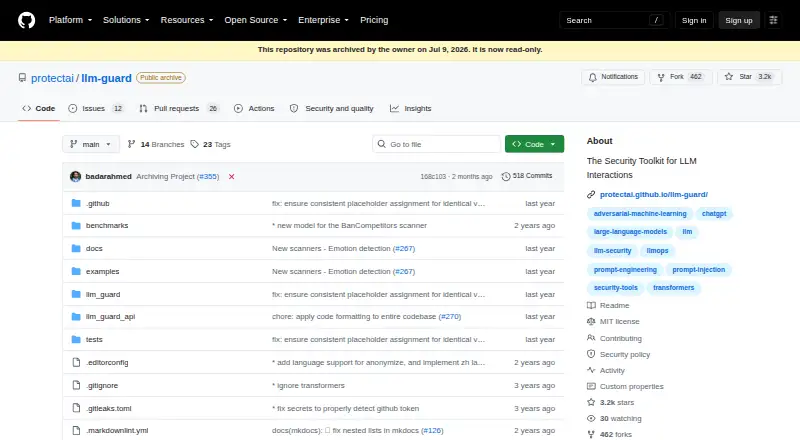Click the star icon in Star button
Viewport: 800px width, 440px height.
pos(729,77)
